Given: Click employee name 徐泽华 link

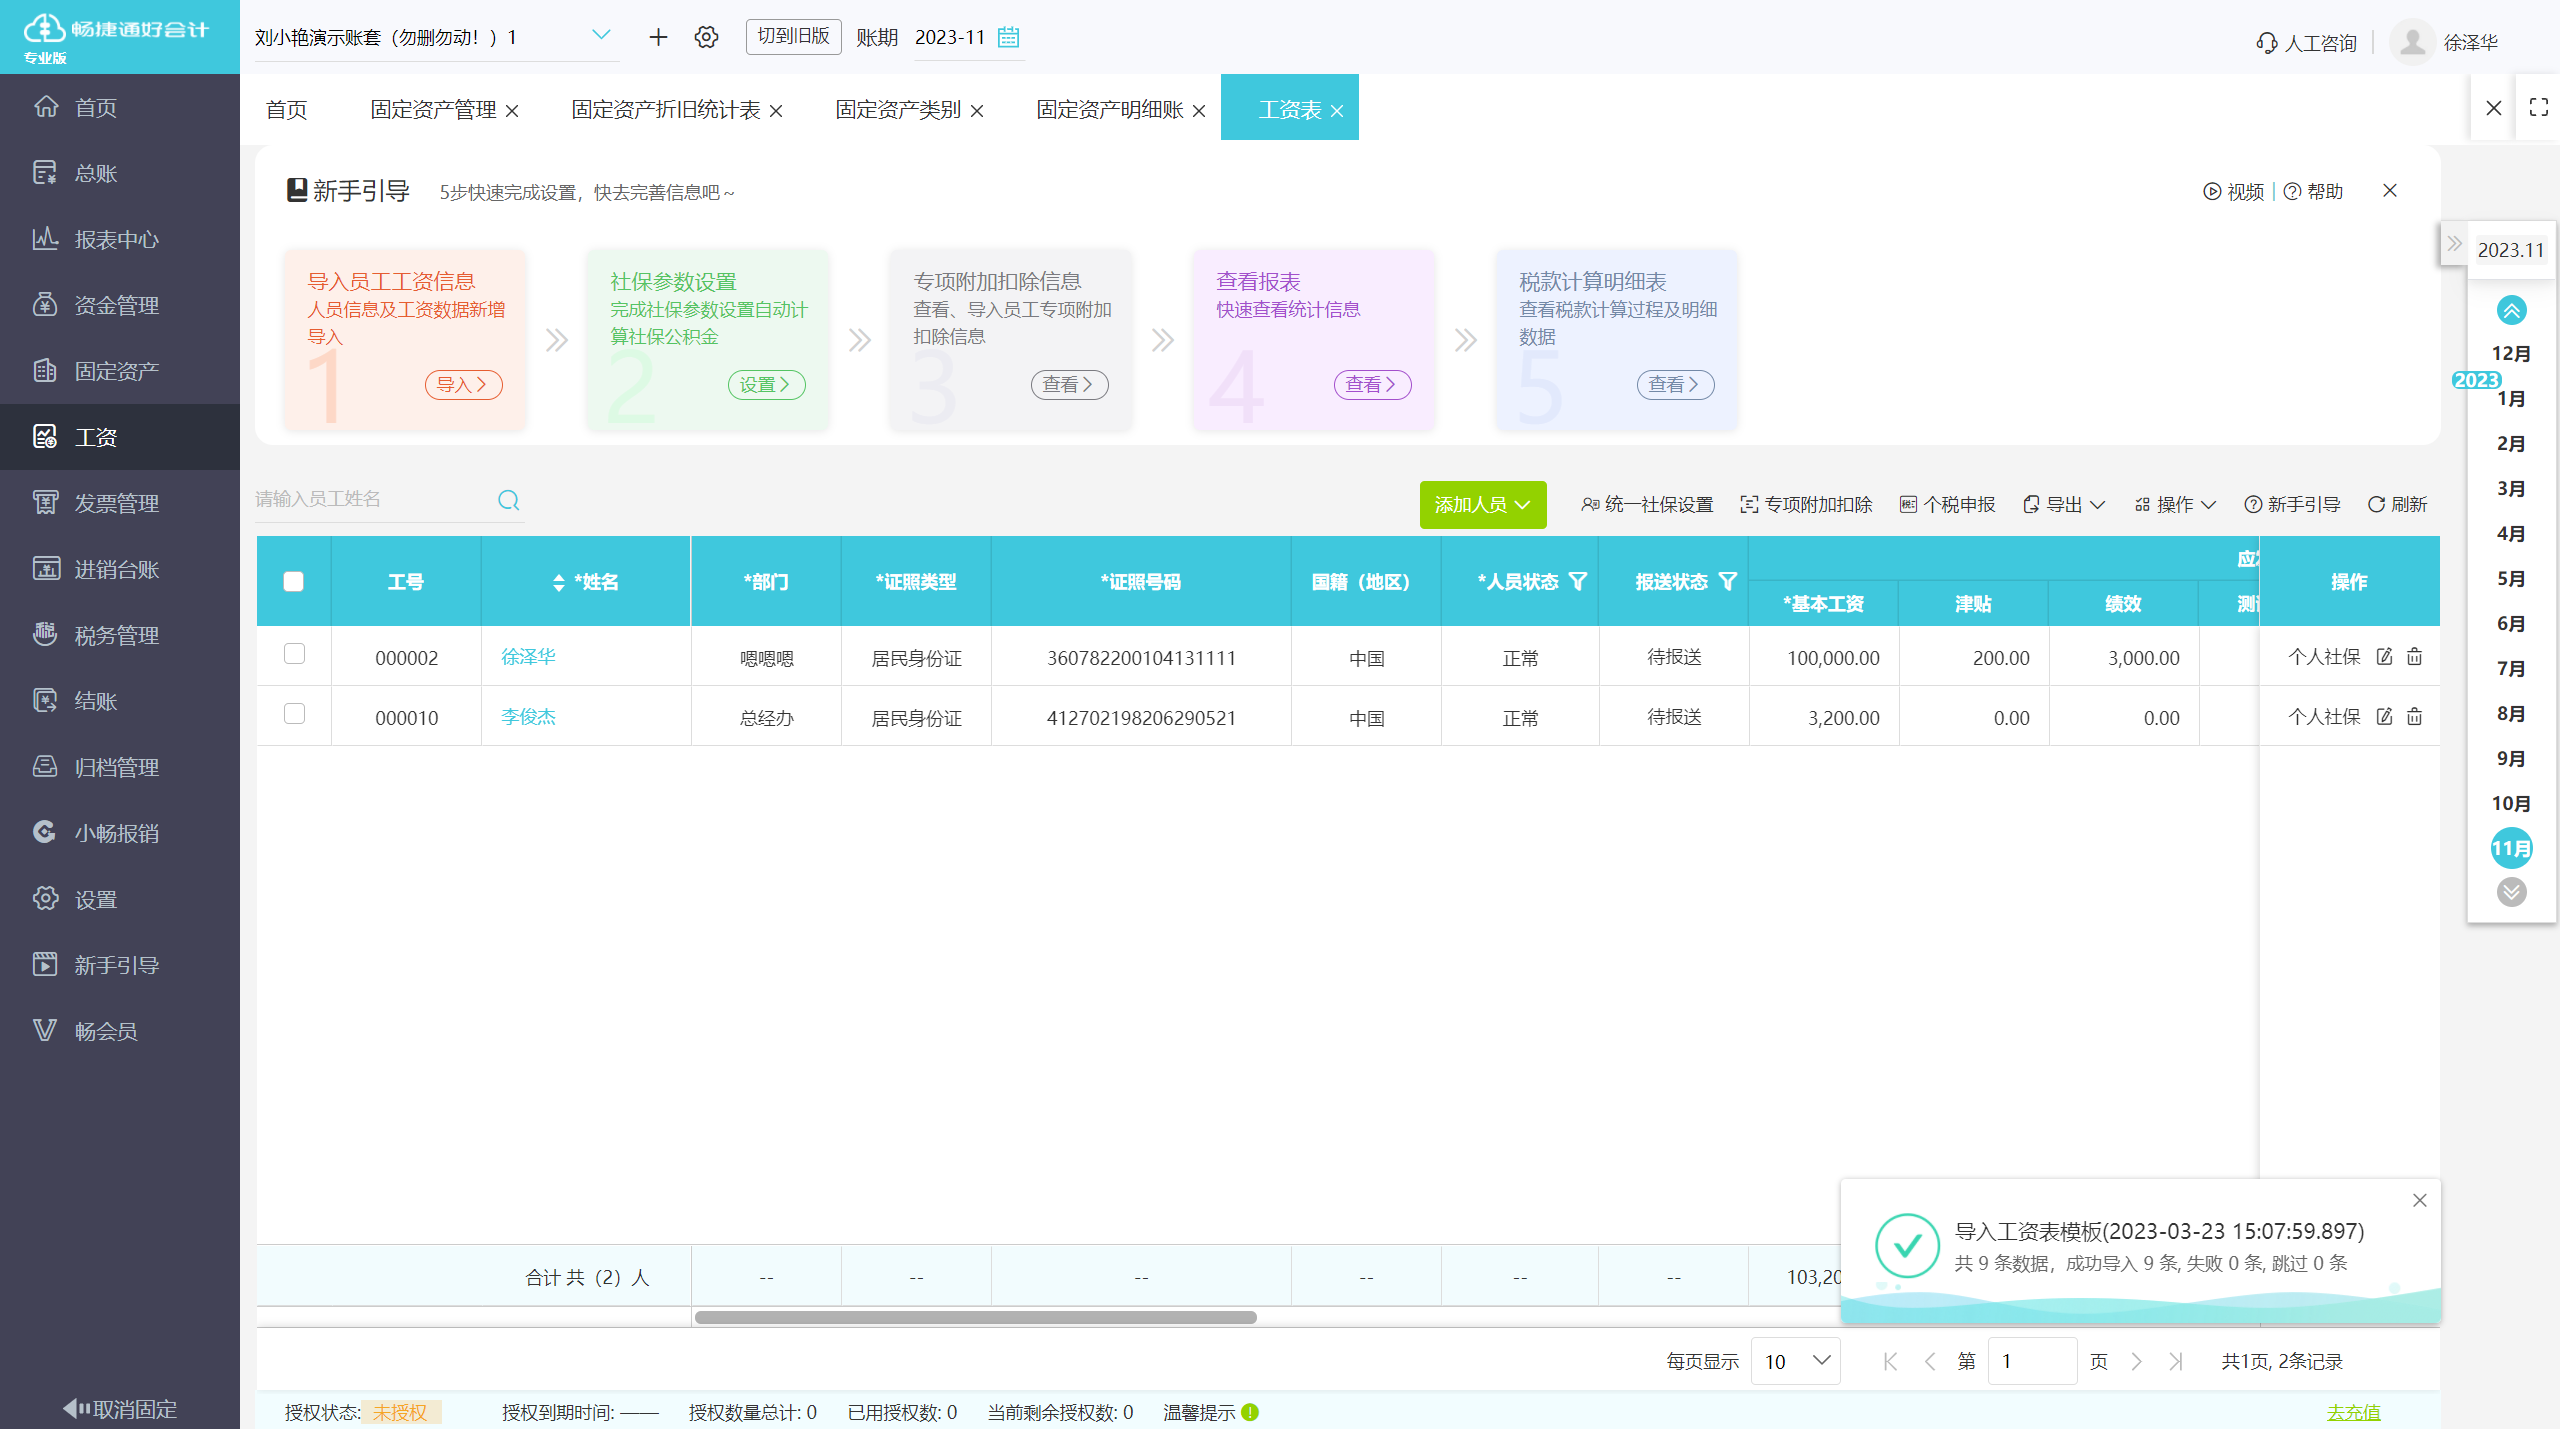Looking at the screenshot, I should pyautogui.click(x=527, y=656).
